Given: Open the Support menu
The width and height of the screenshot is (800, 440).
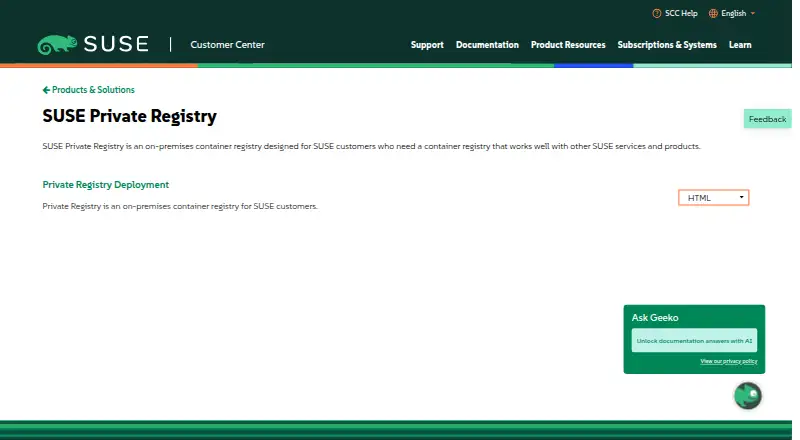Looking at the screenshot, I should 427,45.
